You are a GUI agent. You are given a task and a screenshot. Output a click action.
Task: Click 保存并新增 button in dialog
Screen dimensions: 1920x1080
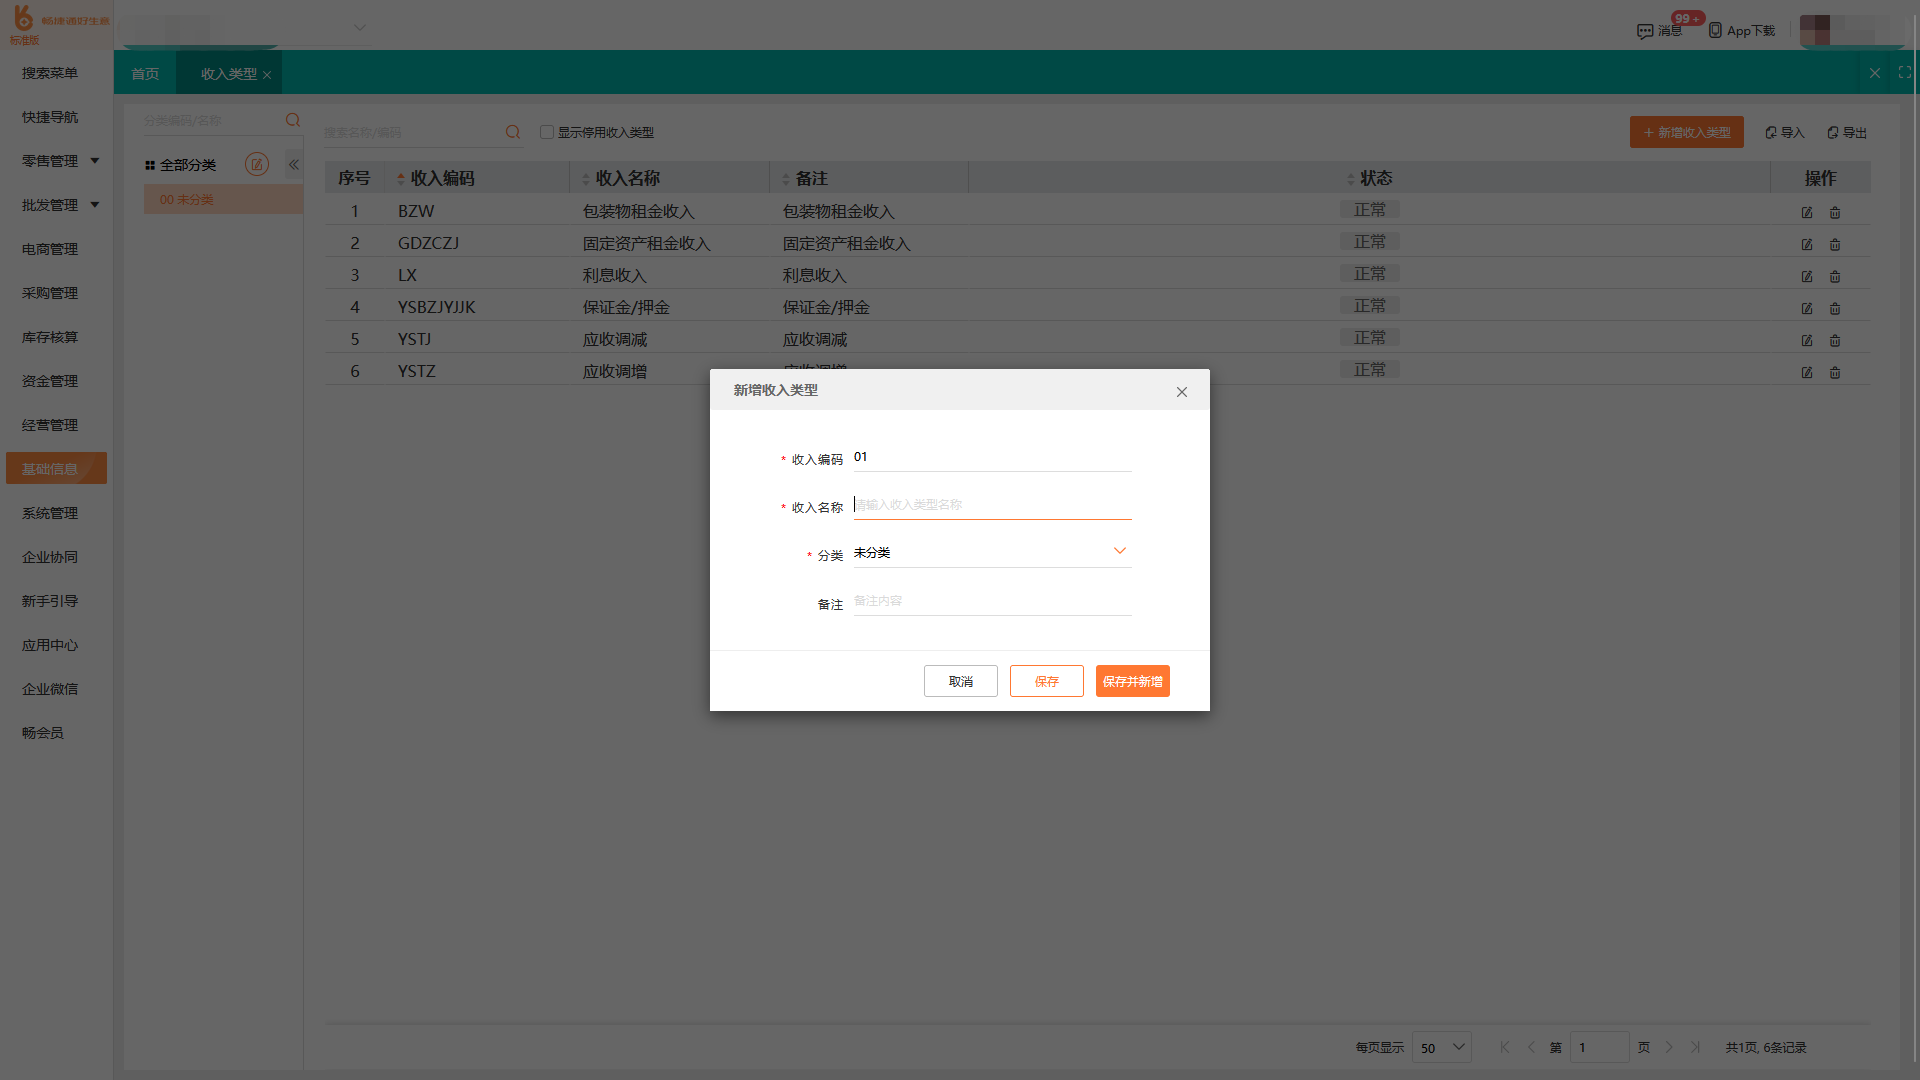1131,682
